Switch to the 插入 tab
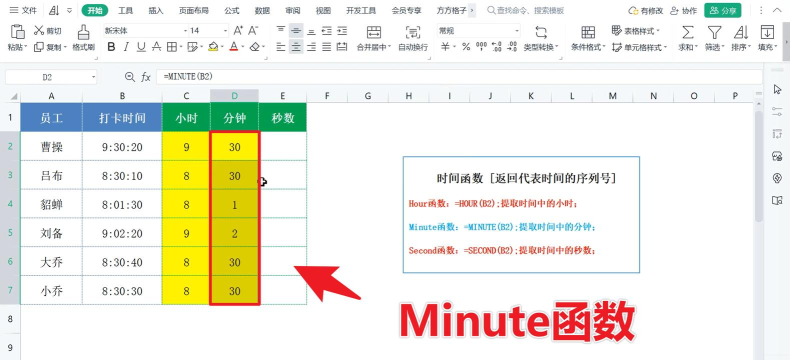This screenshot has height=360, width=790. pos(156,10)
